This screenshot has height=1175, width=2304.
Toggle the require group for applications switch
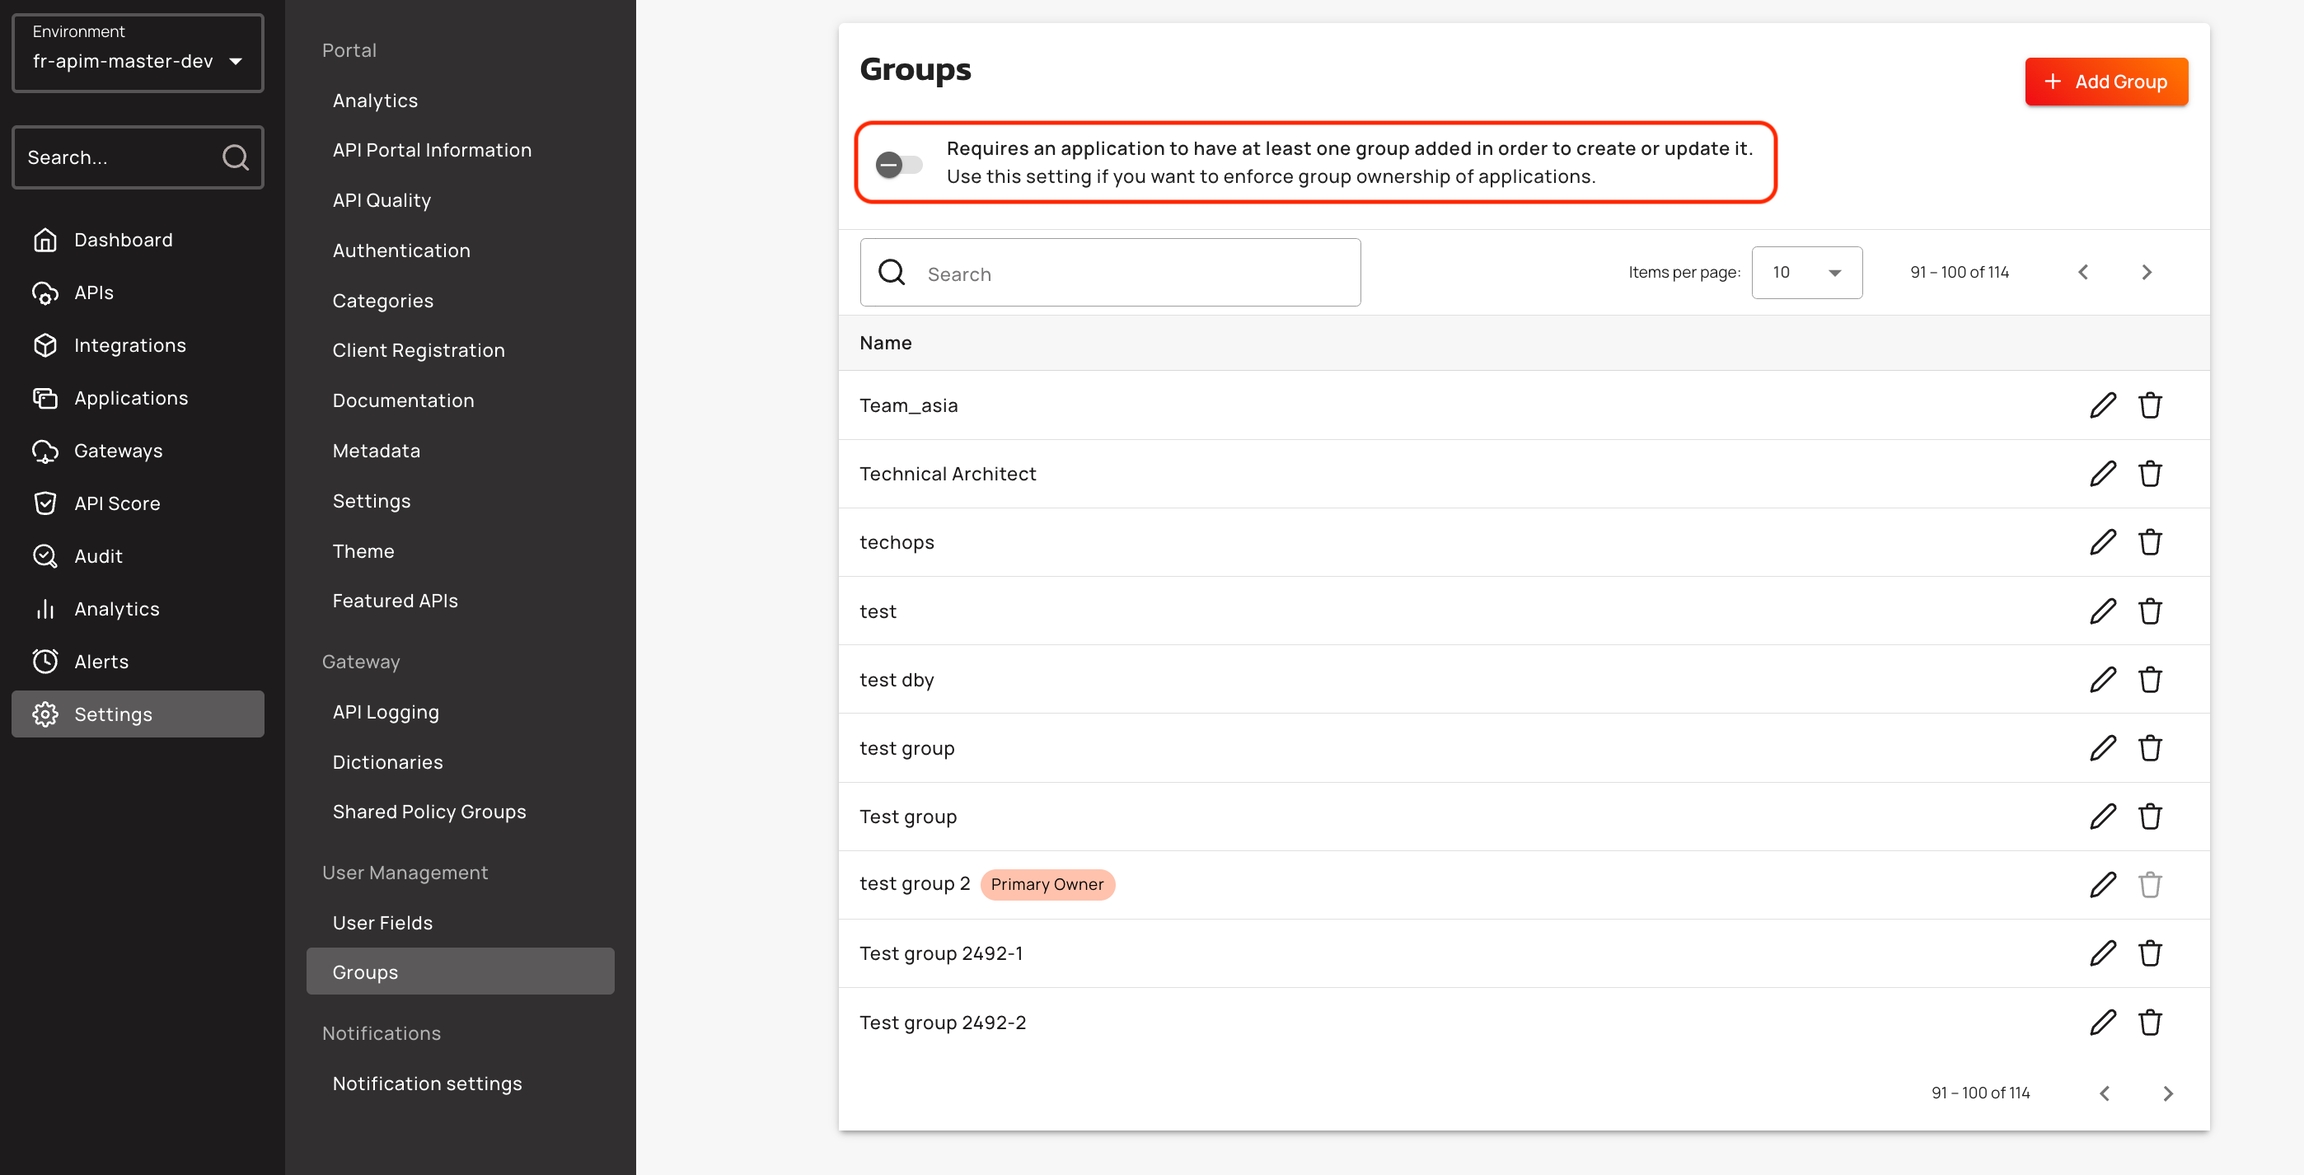898,164
